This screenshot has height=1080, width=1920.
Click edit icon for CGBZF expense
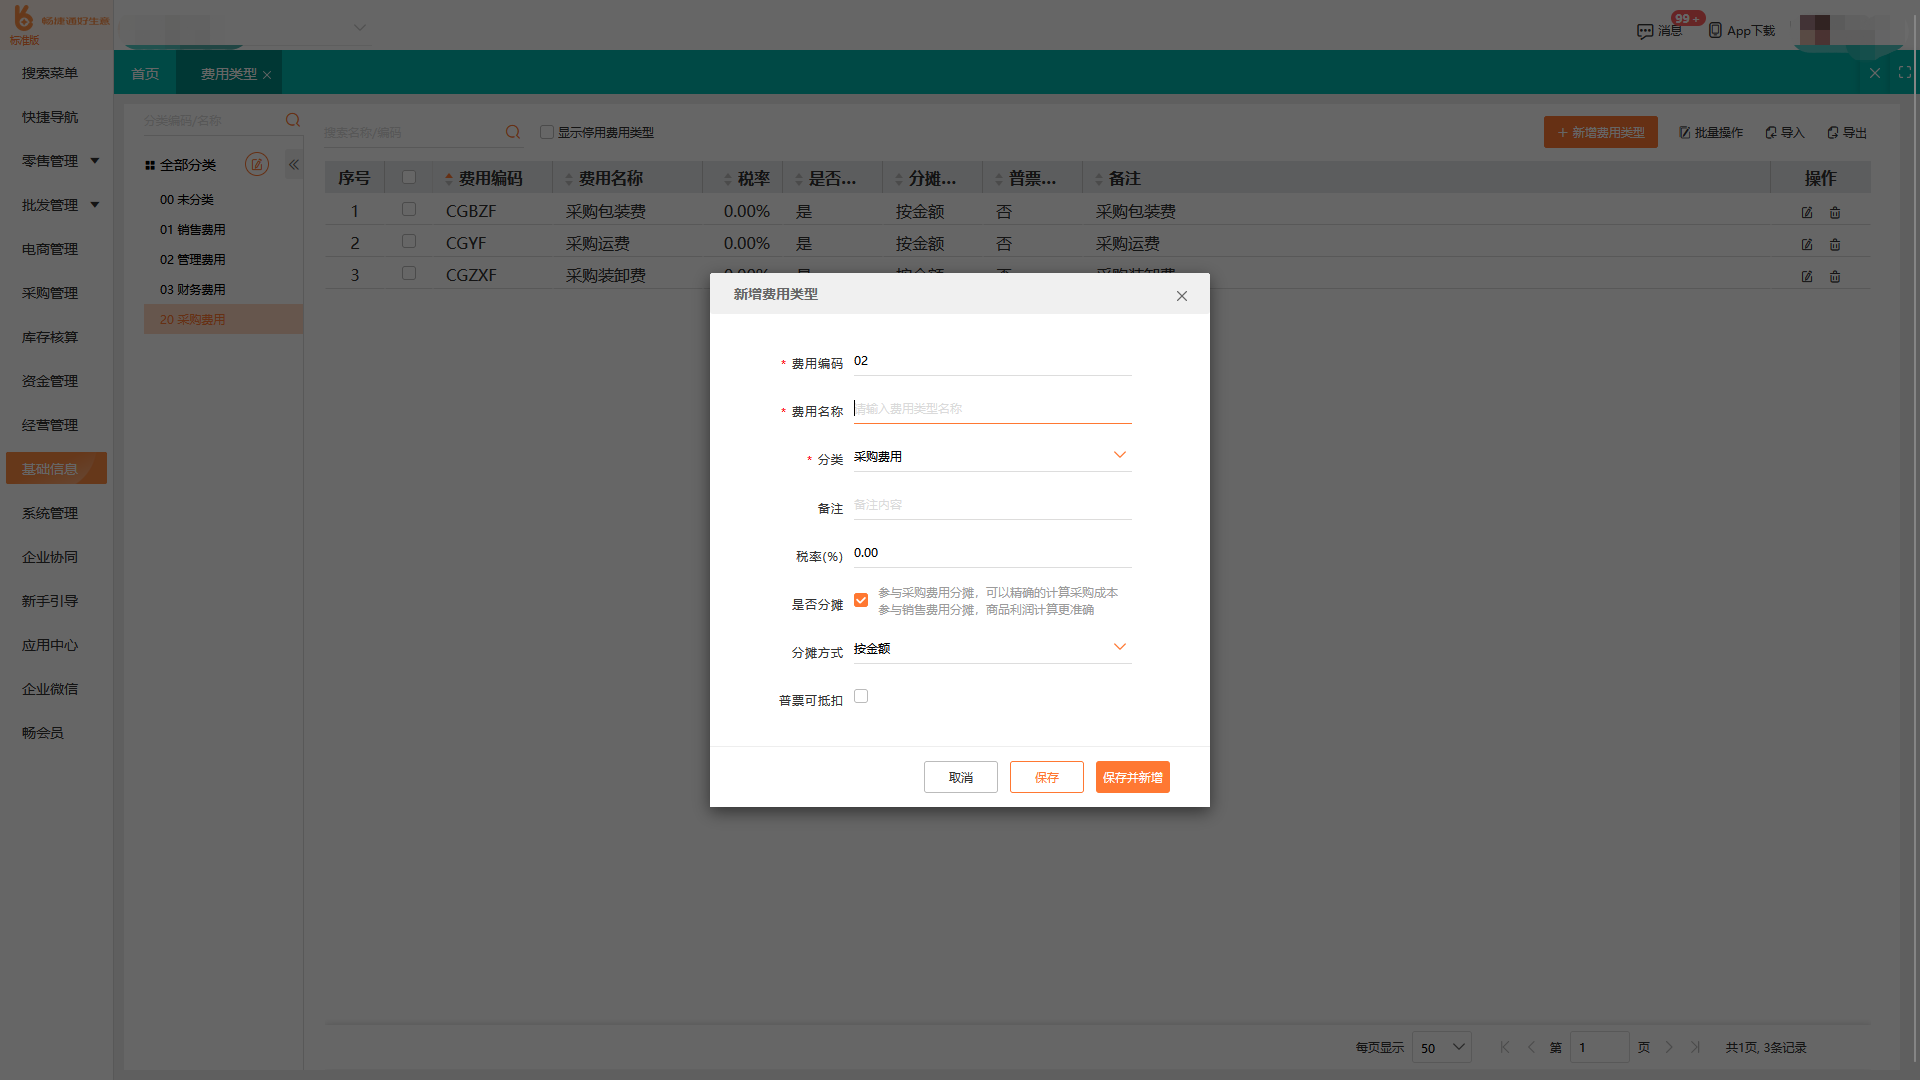pyautogui.click(x=1807, y=212)
